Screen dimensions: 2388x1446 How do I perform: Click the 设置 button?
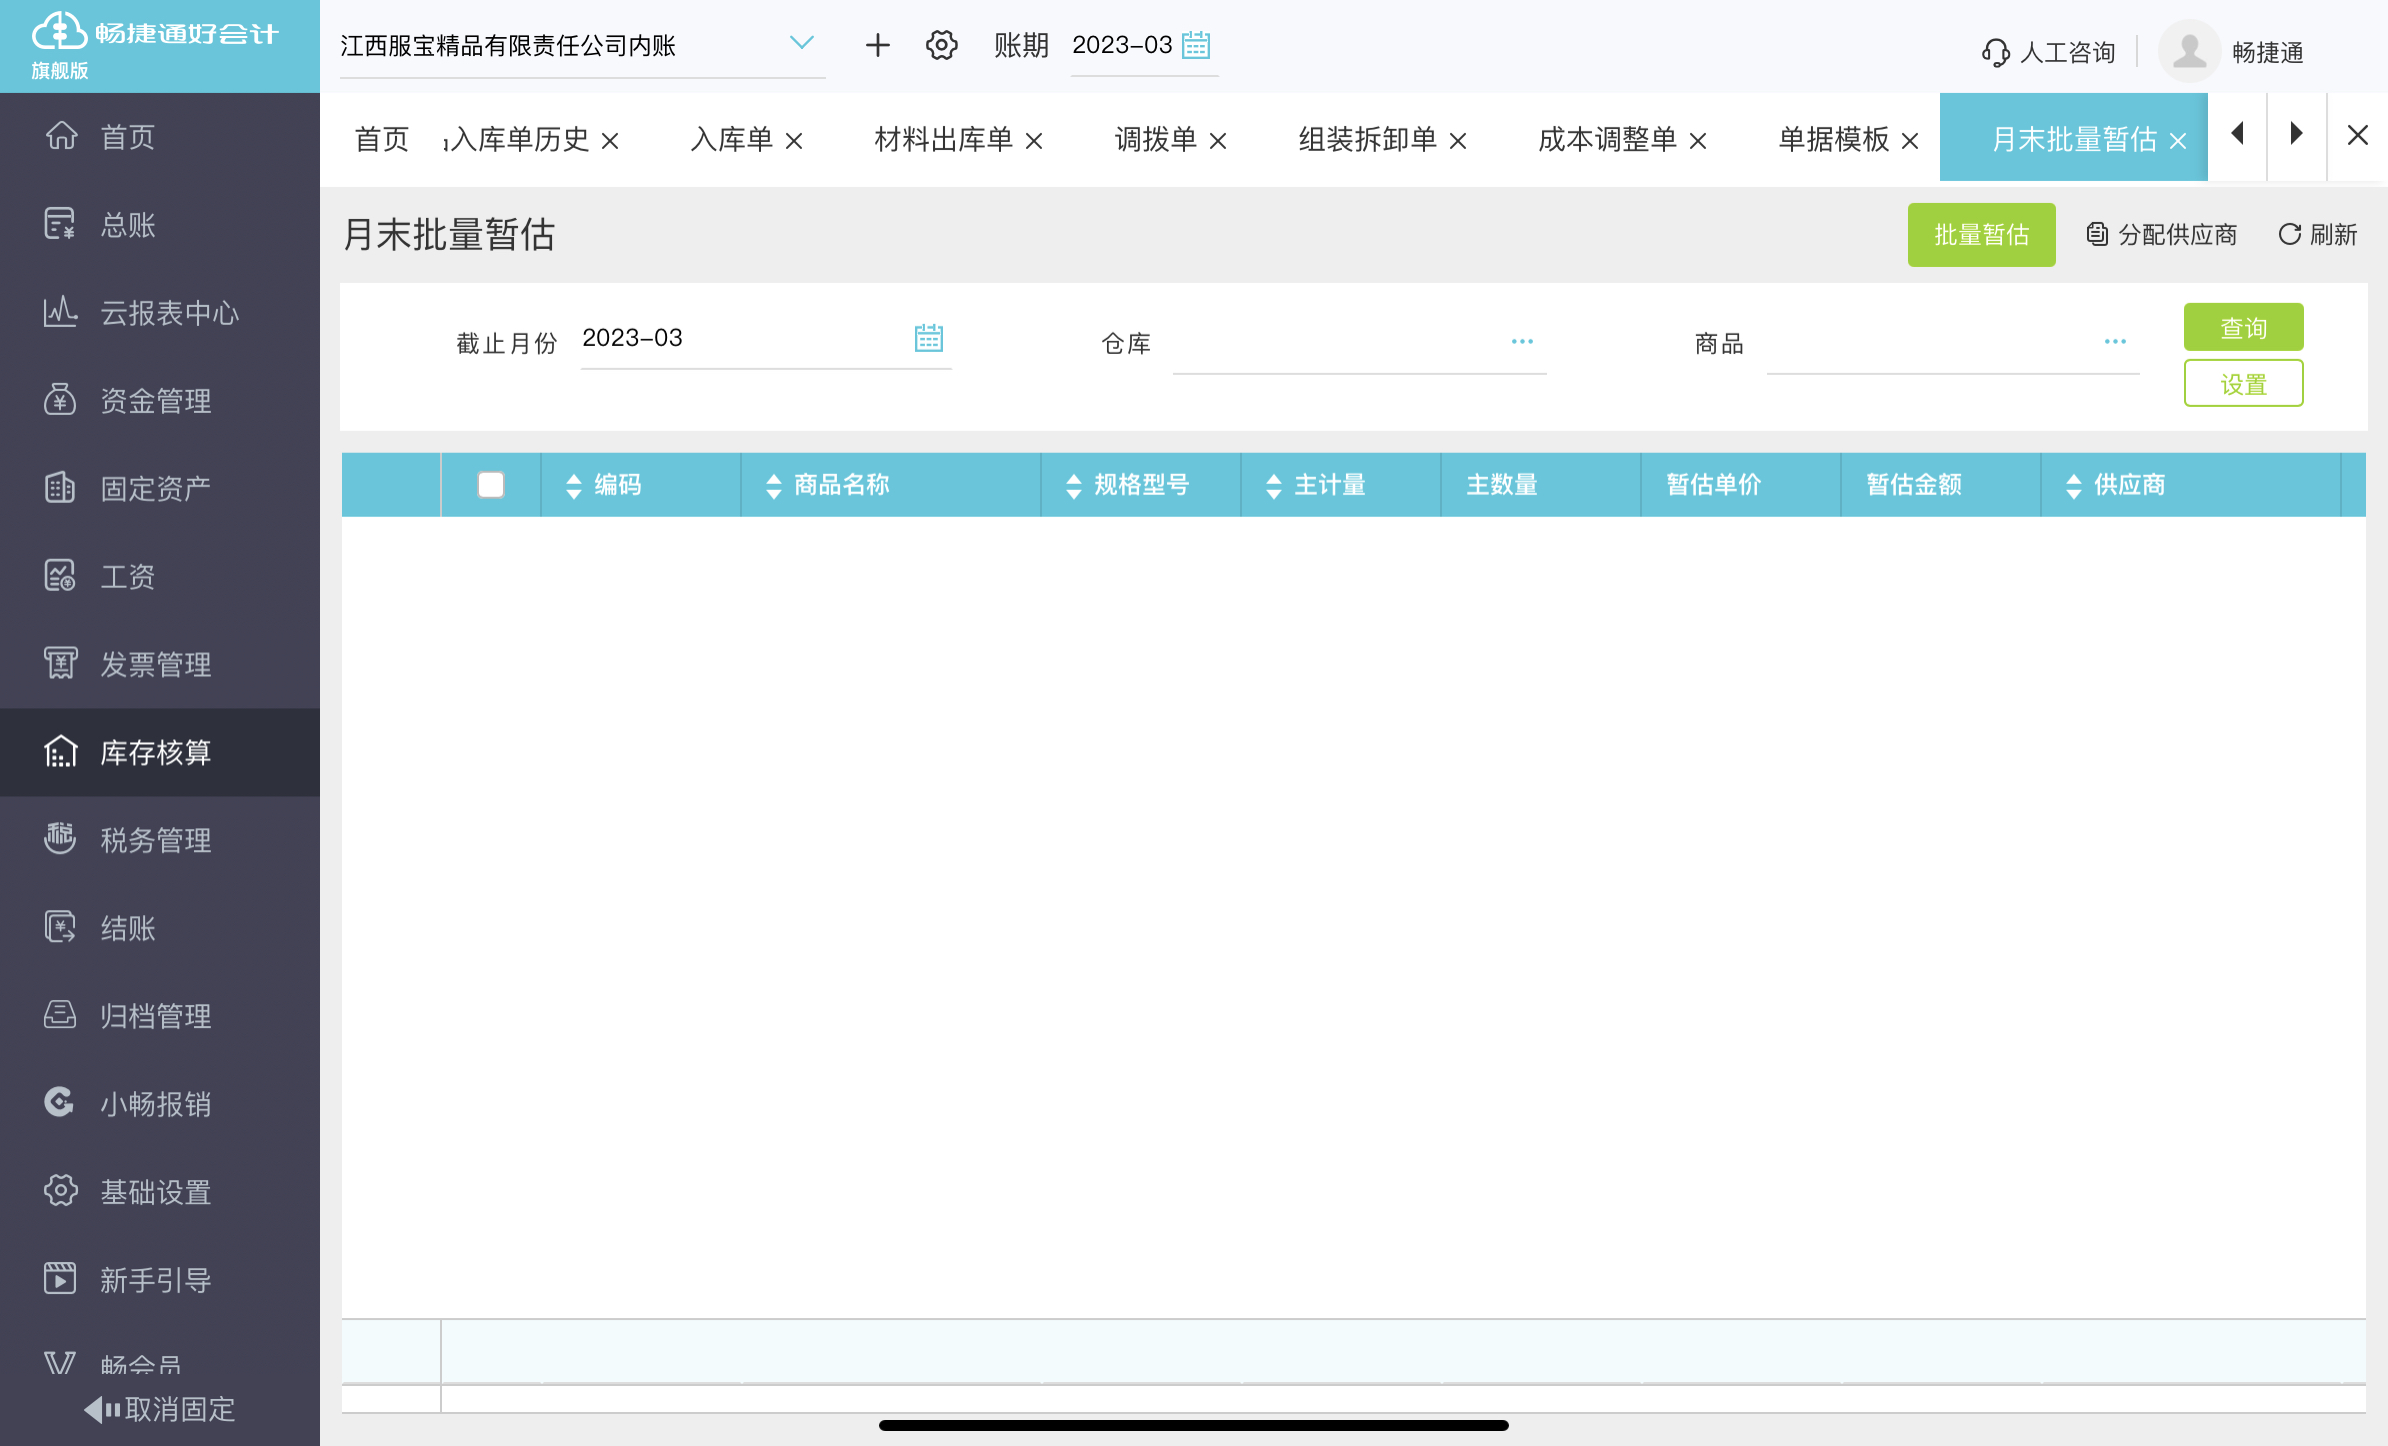[x=2243, y=384]
